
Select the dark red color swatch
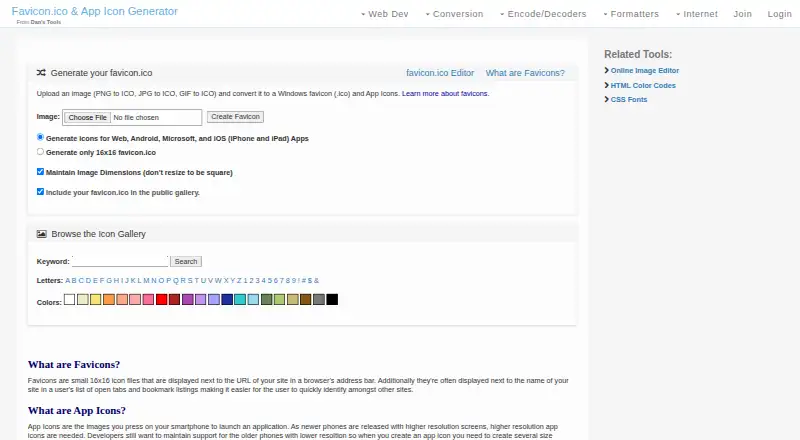pos(174,299)
